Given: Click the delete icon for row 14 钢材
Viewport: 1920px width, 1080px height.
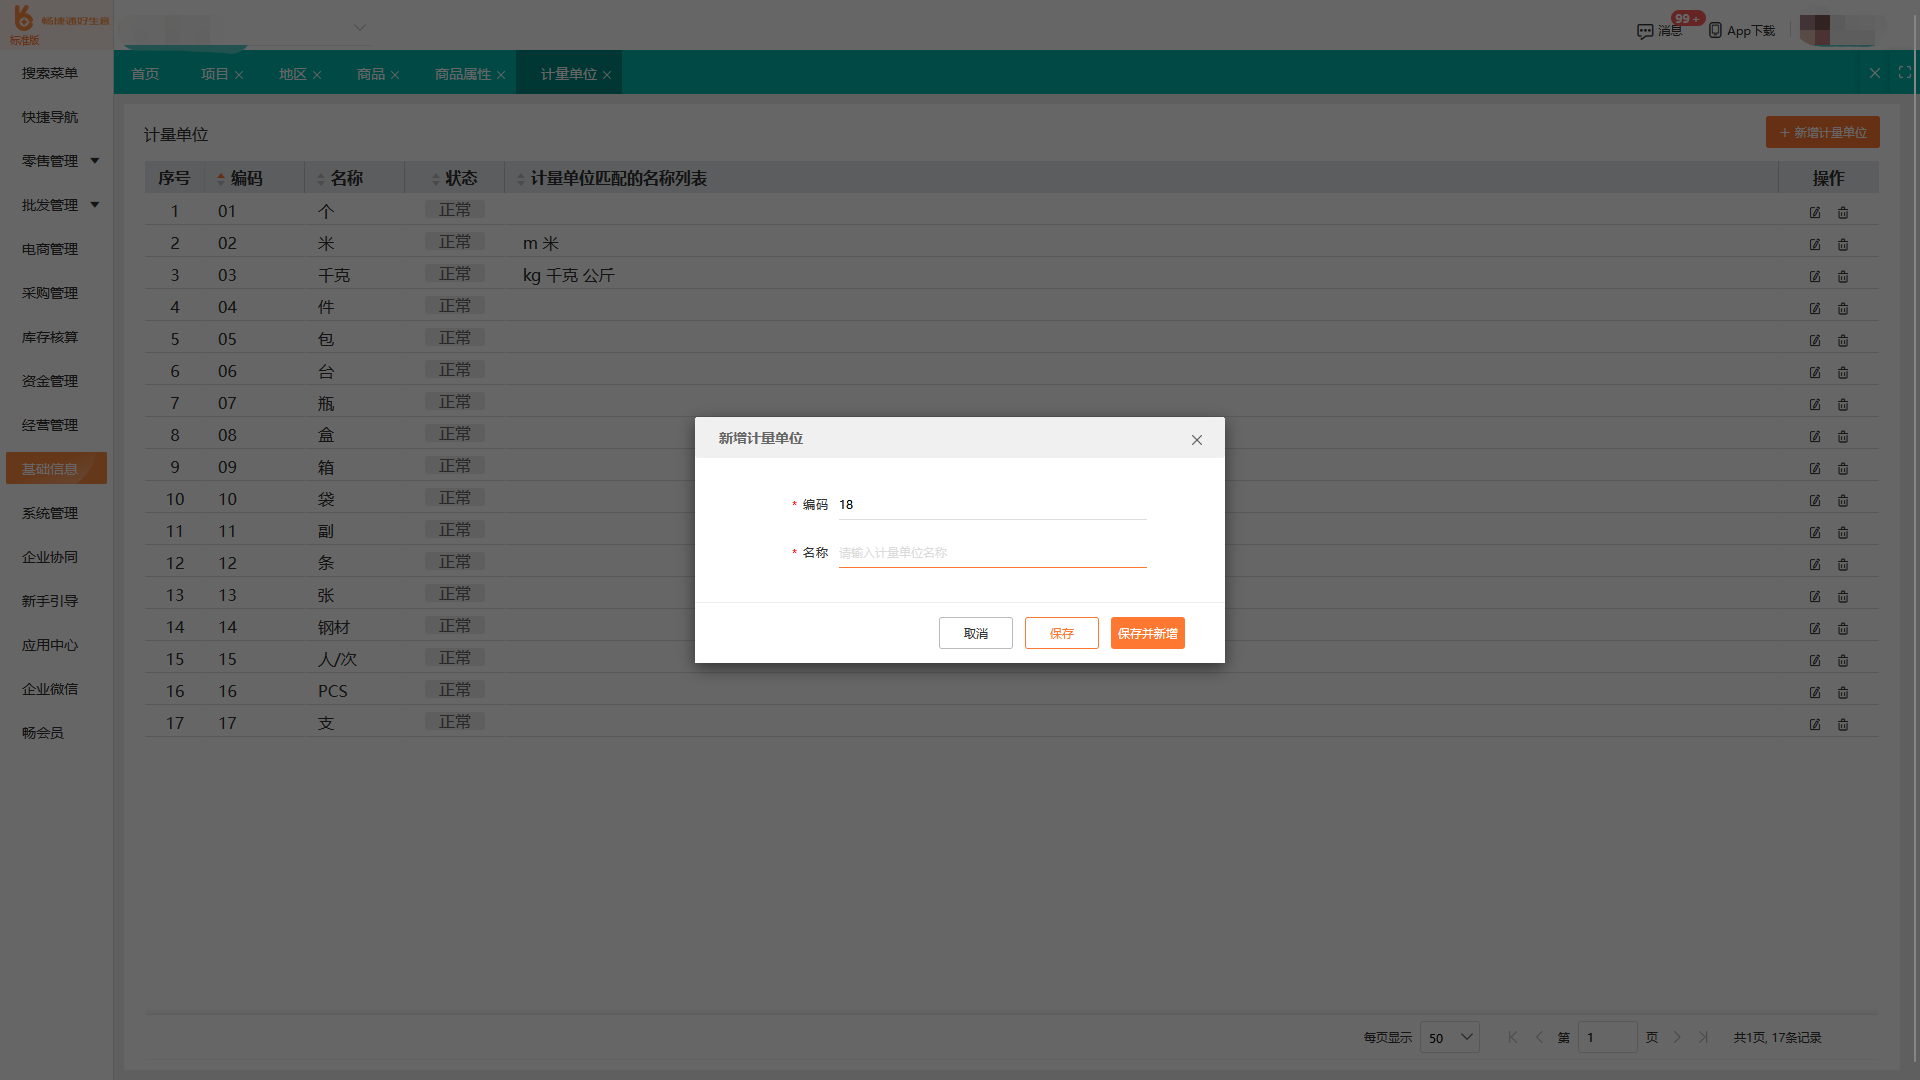Looking at the screenshot, I should point(1844,628).
